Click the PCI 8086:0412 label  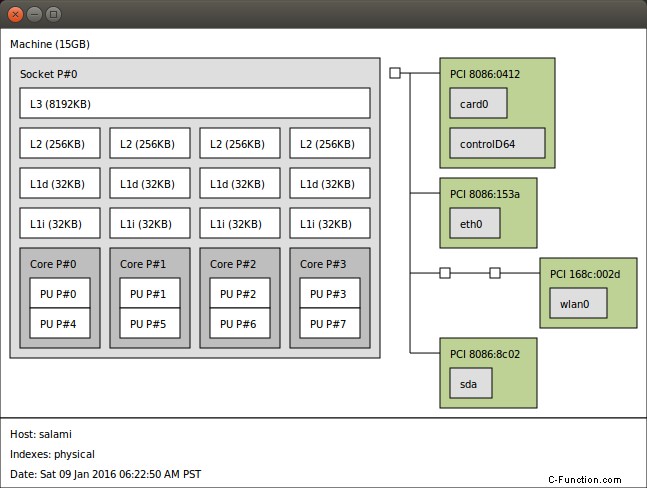(485, 74)
